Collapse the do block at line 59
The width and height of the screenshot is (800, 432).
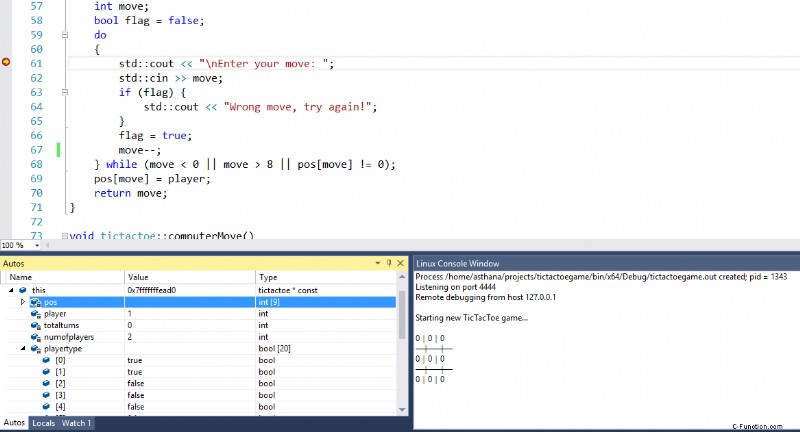tap(63, 33)
